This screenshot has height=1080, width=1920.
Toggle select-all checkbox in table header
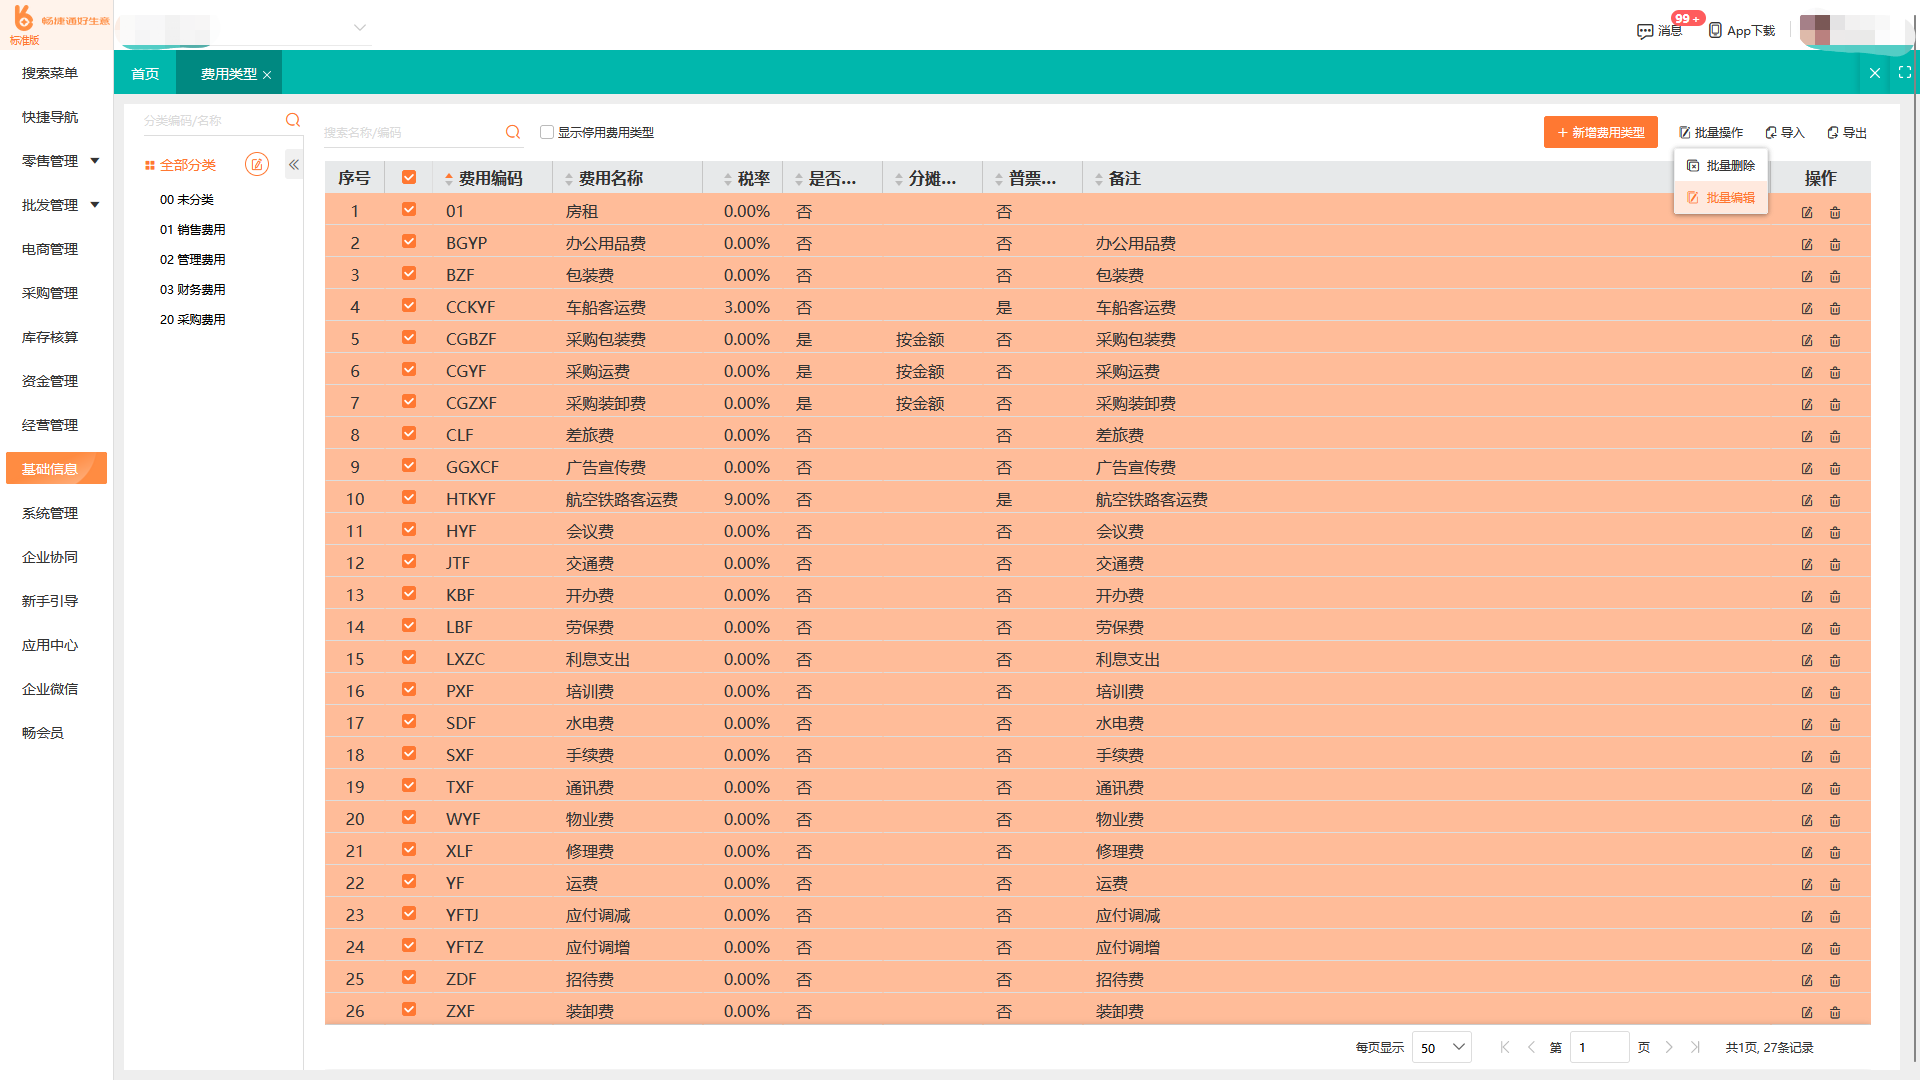pyautogui.click(x=409, y=177)
